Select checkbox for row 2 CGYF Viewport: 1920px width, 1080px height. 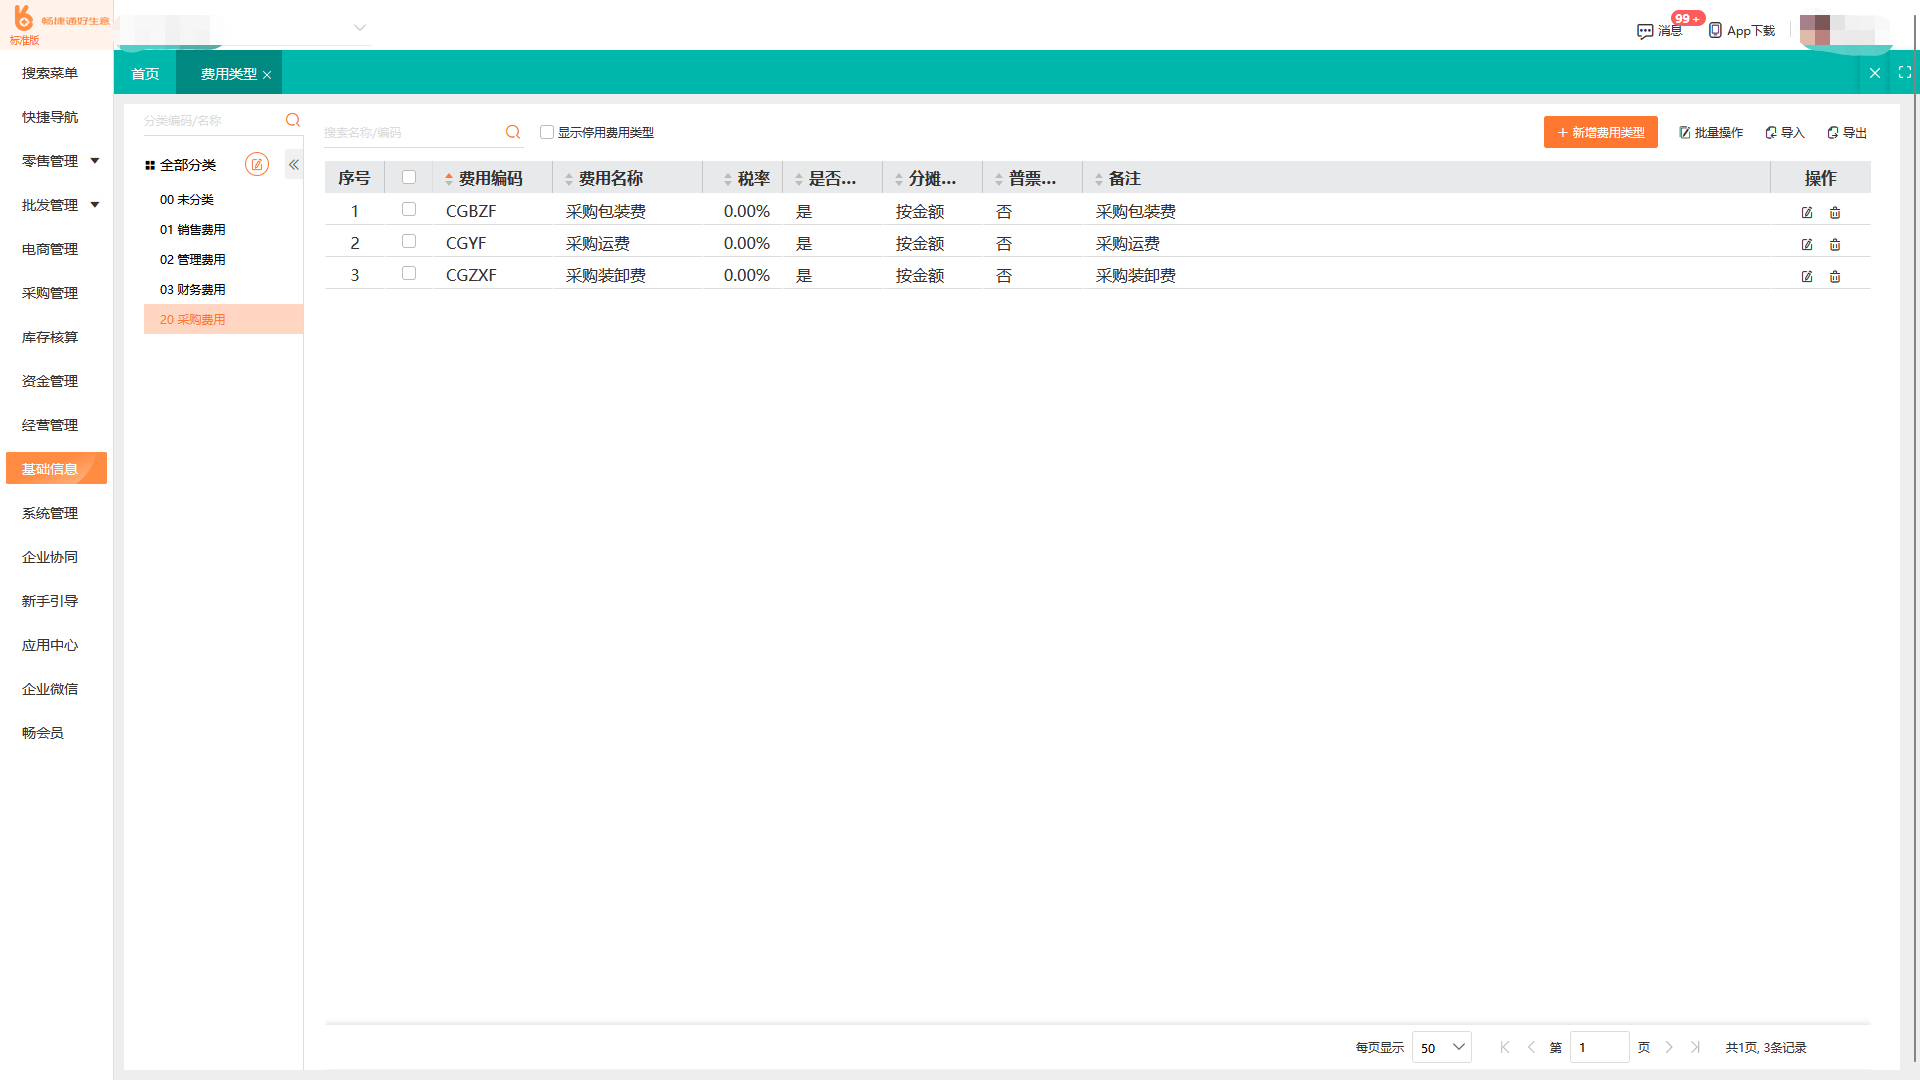409,243
